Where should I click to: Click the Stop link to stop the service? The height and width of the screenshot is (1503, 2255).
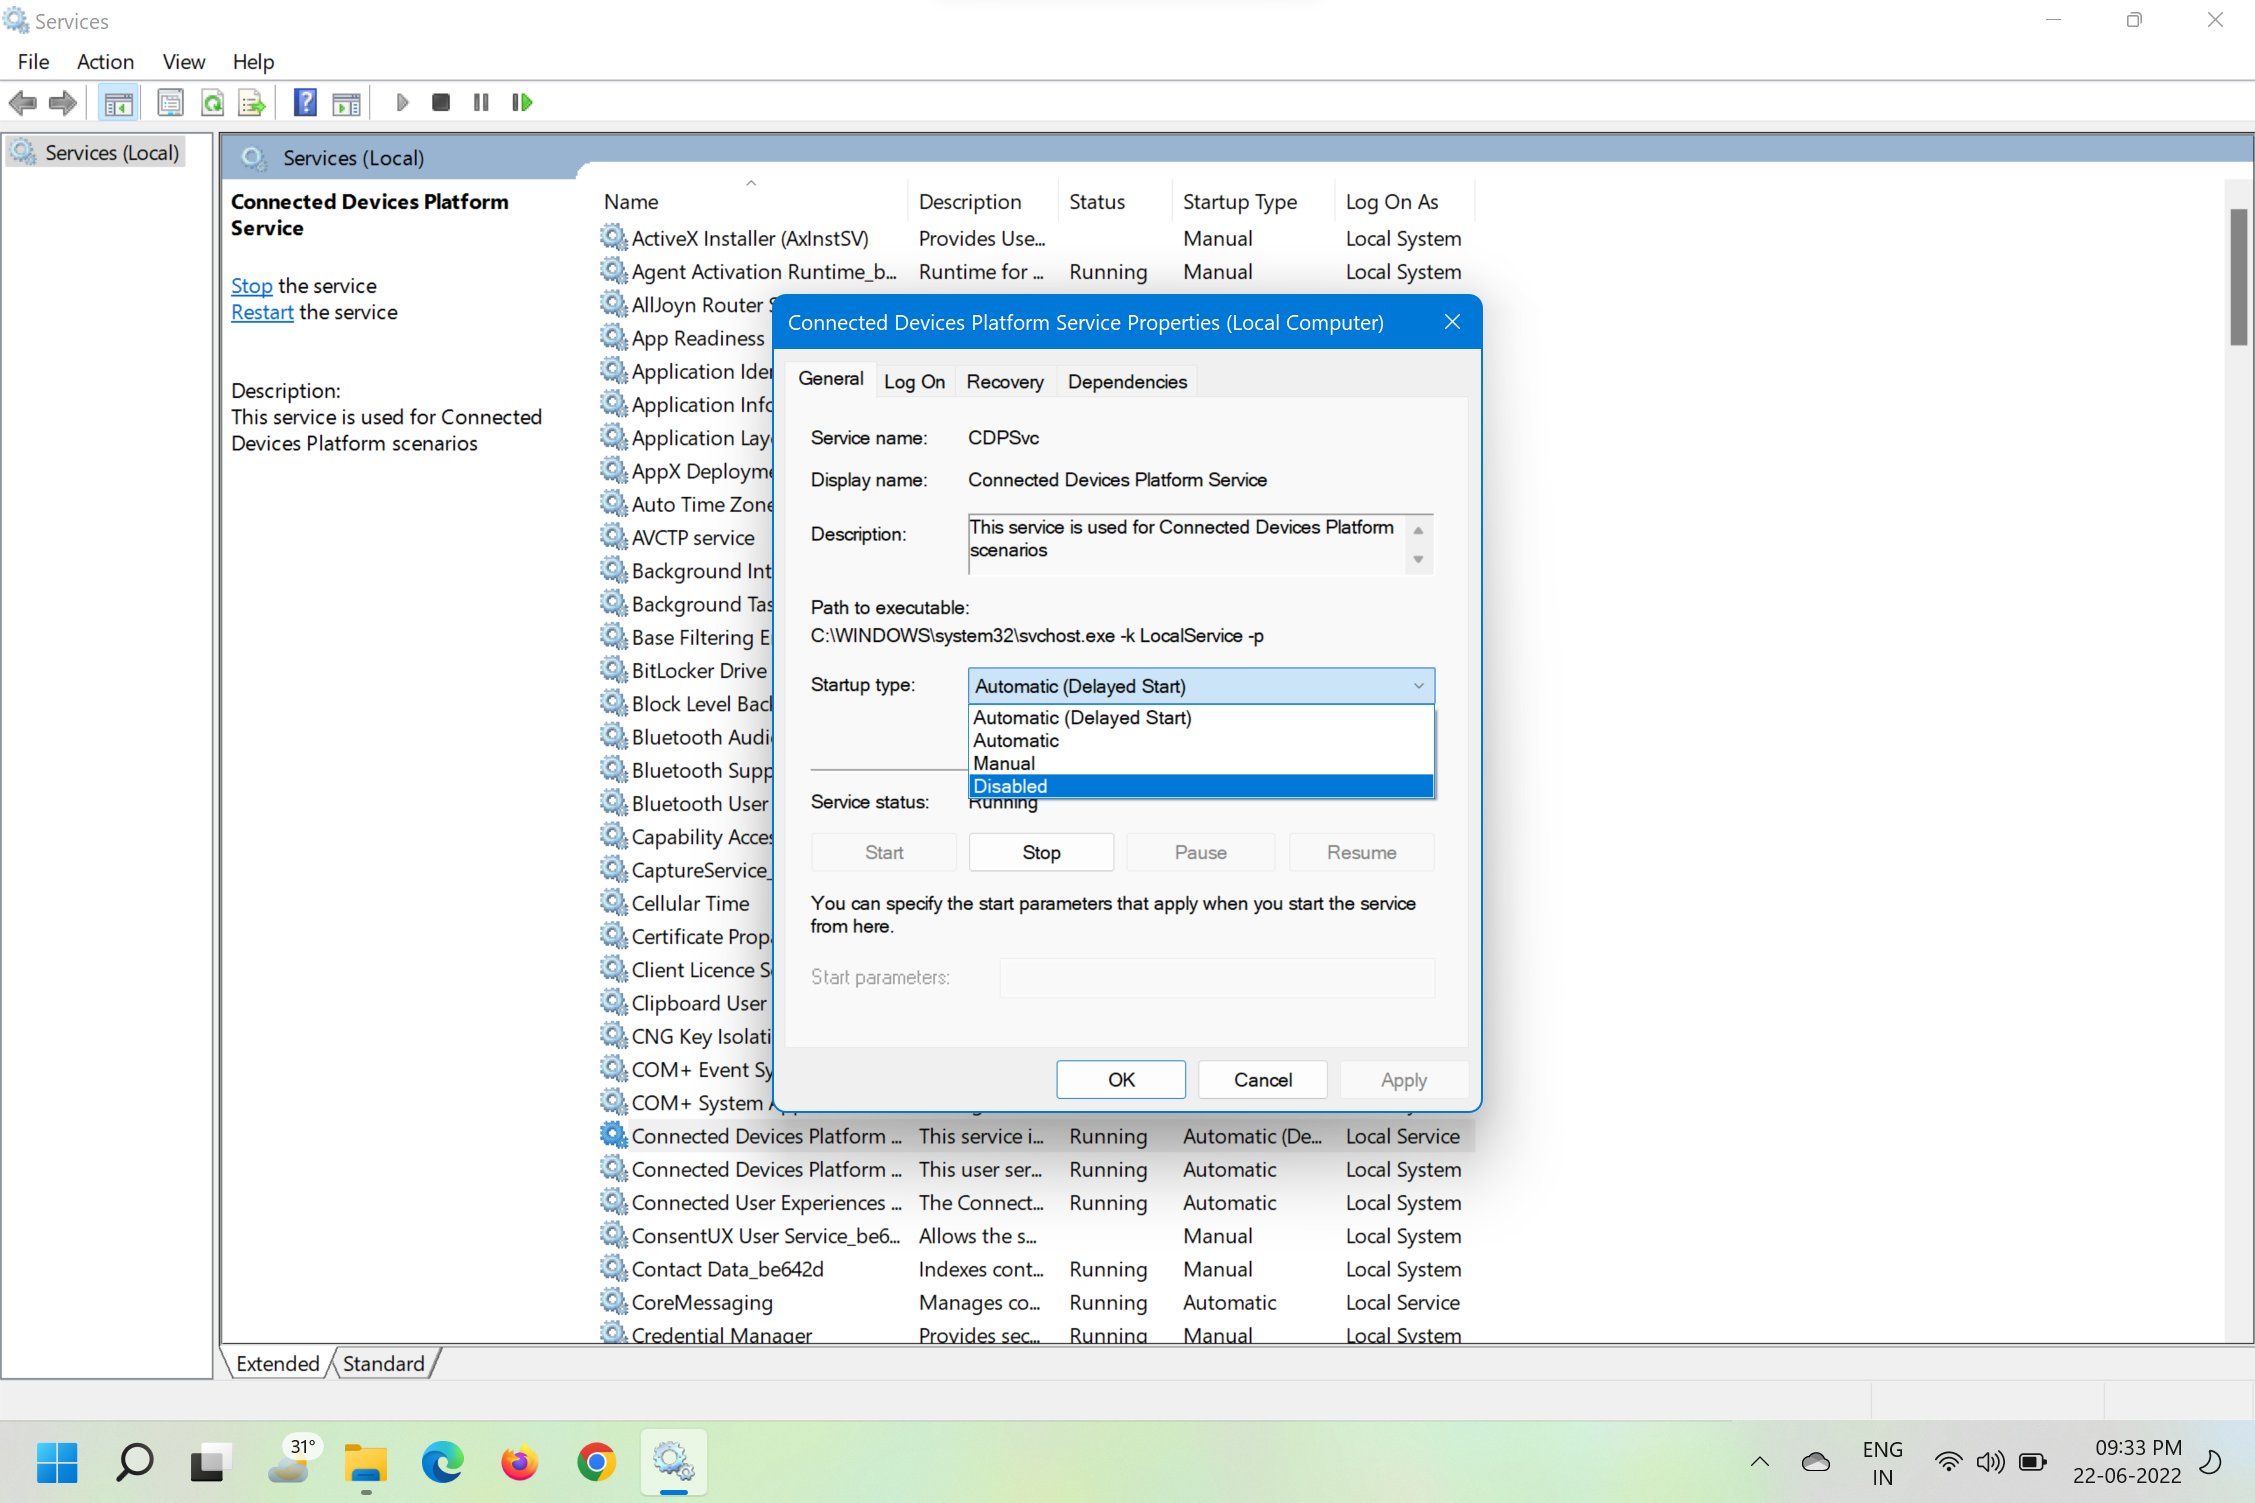point(250,286)
